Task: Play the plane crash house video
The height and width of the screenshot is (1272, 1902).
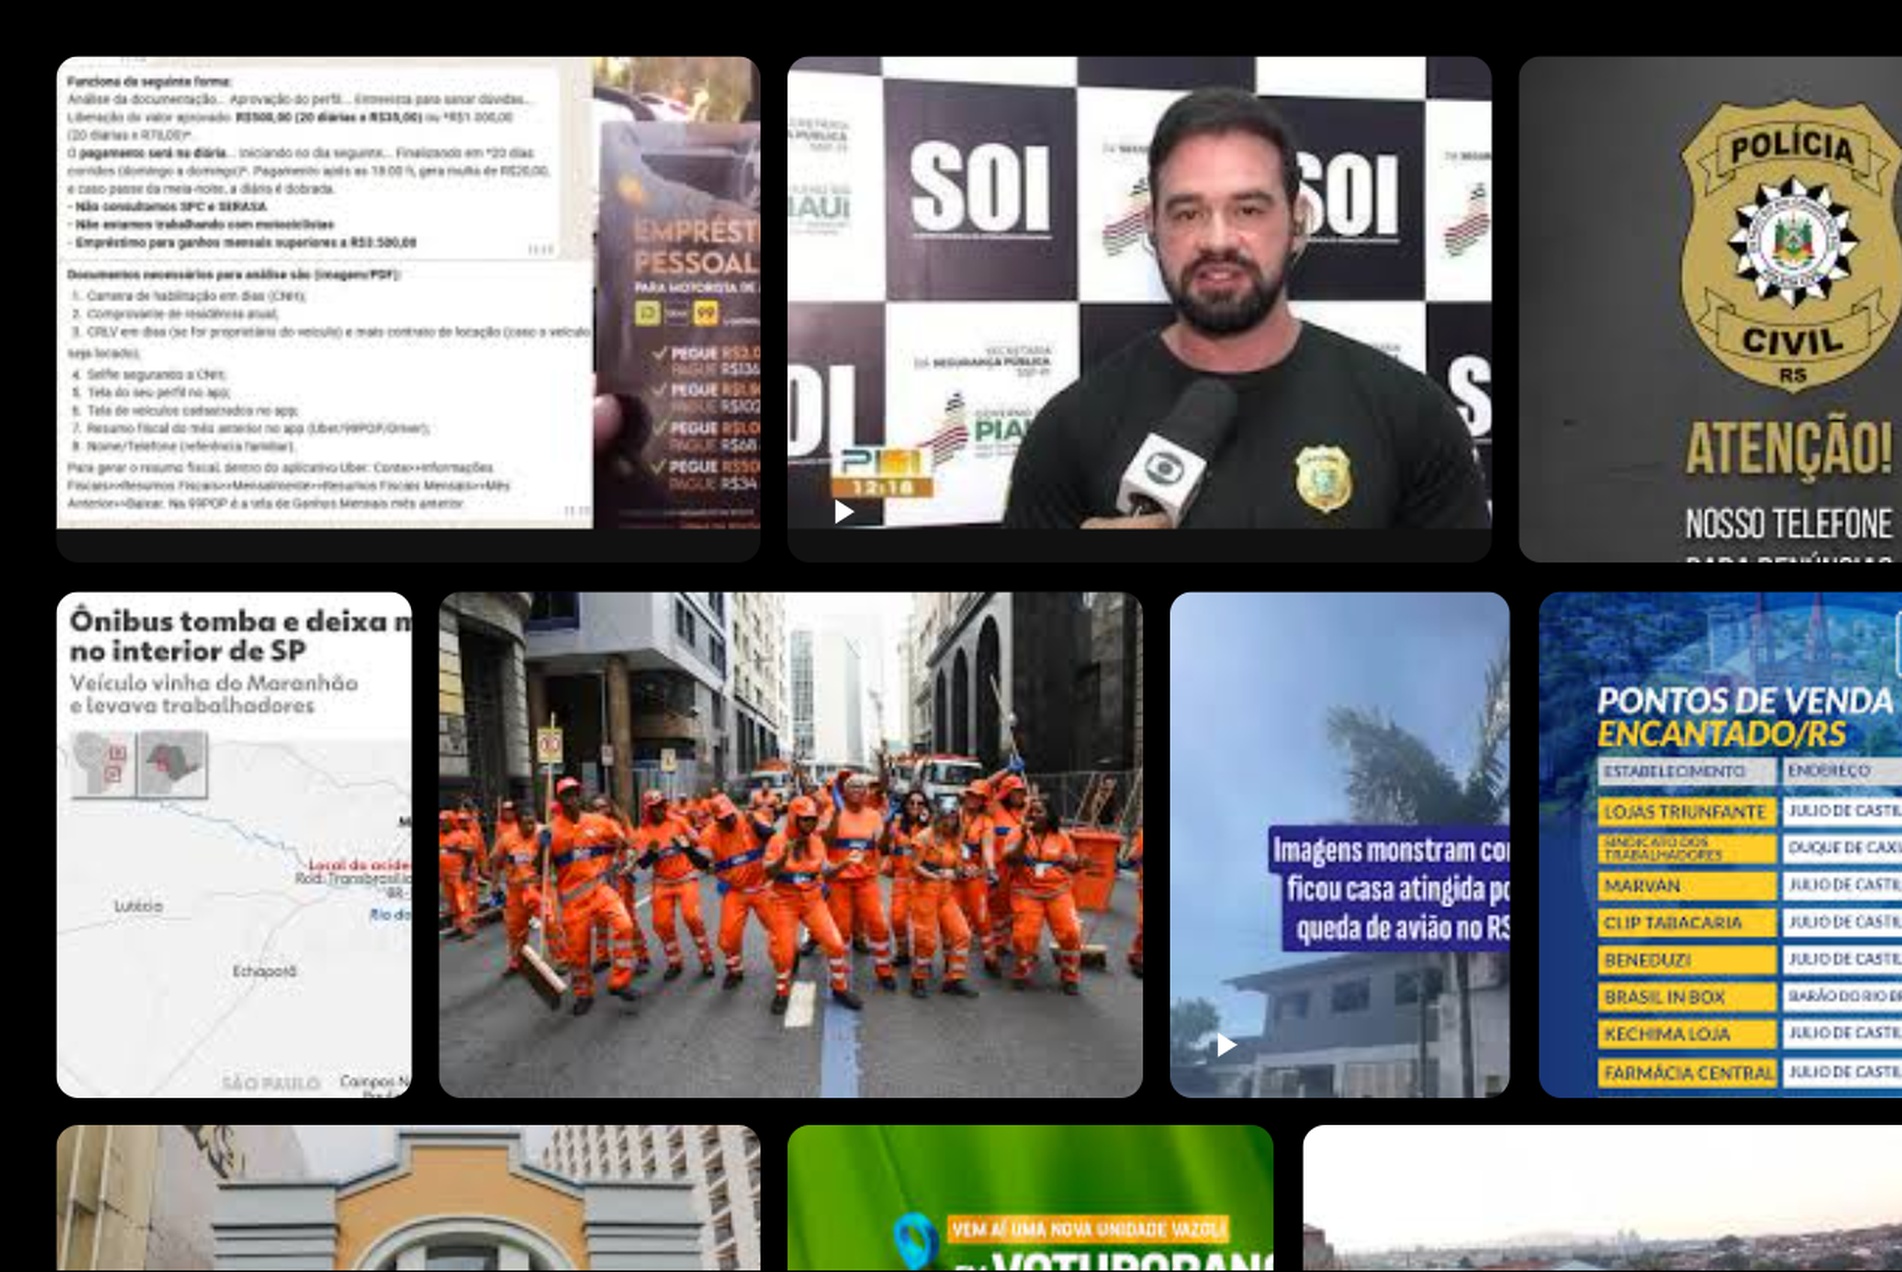Action: pyautogui.click(x=1226, y=1045)
